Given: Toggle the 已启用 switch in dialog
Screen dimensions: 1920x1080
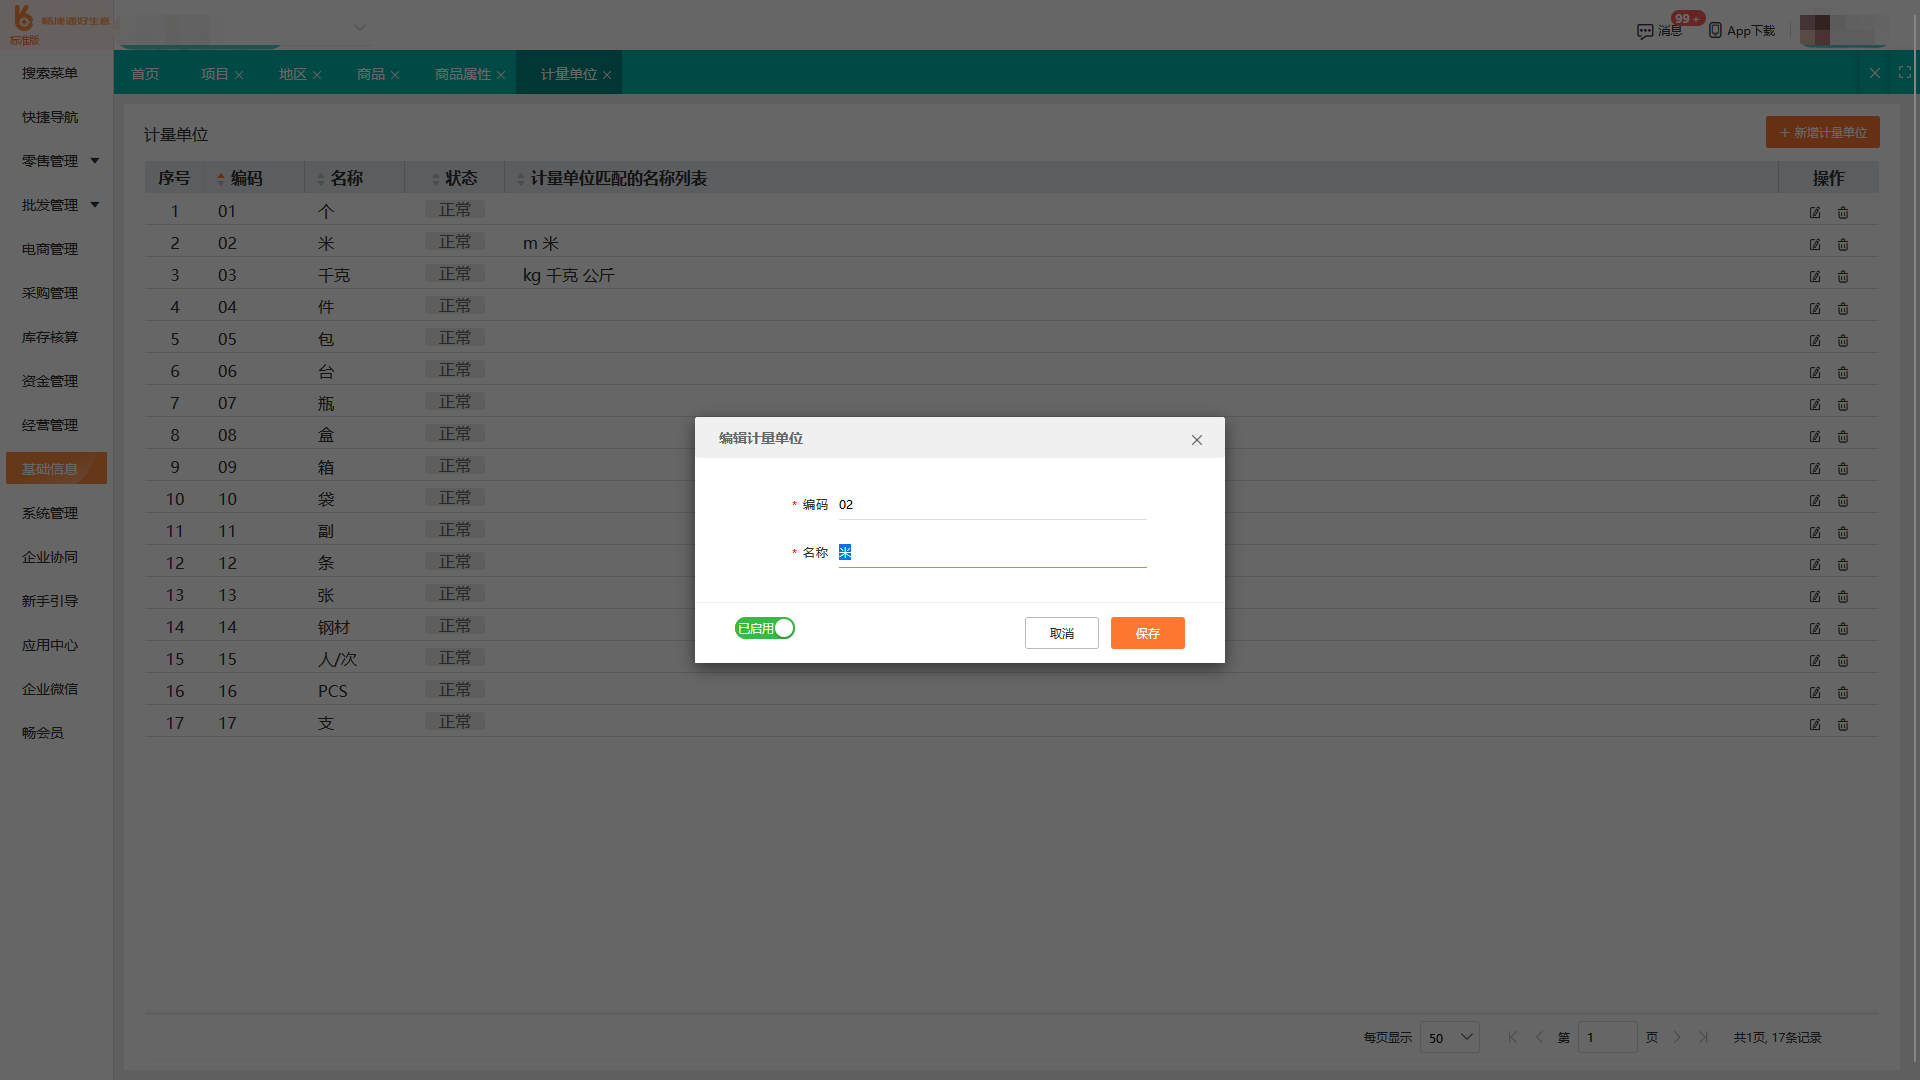Looking at the screenshot, I should click(x=766, y=628).
